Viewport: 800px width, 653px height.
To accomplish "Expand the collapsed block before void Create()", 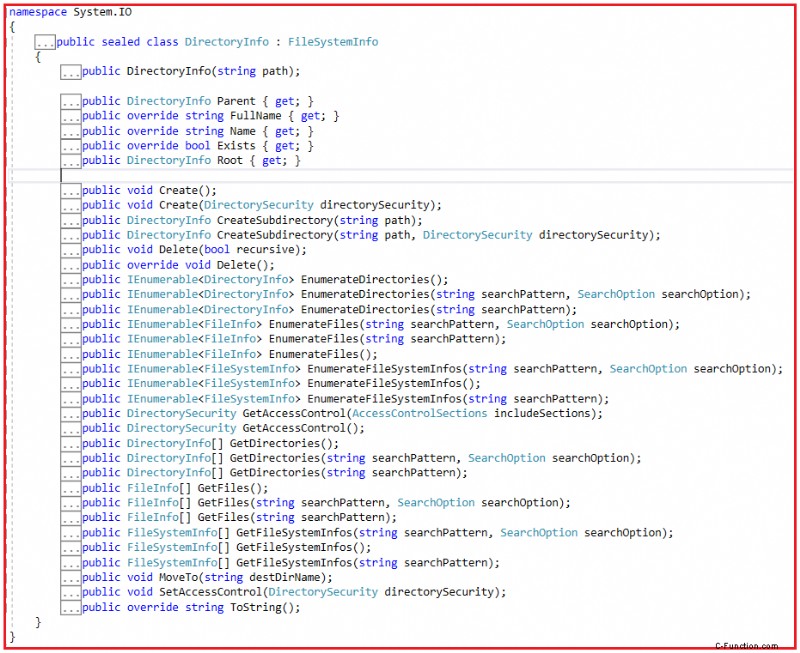I will 70,191.
